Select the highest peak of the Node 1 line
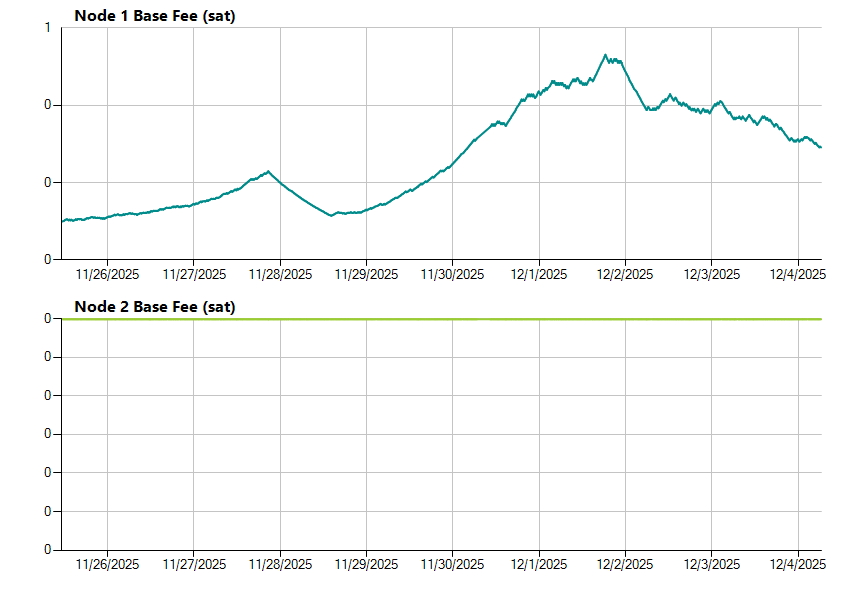 point(605,55)
